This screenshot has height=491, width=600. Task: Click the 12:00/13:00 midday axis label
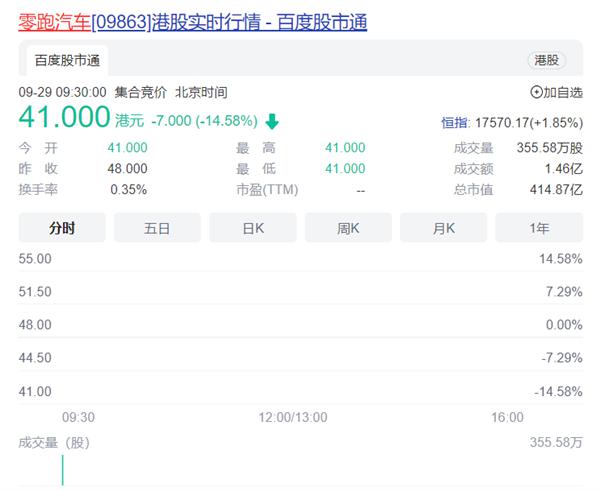tap(290, 417)
